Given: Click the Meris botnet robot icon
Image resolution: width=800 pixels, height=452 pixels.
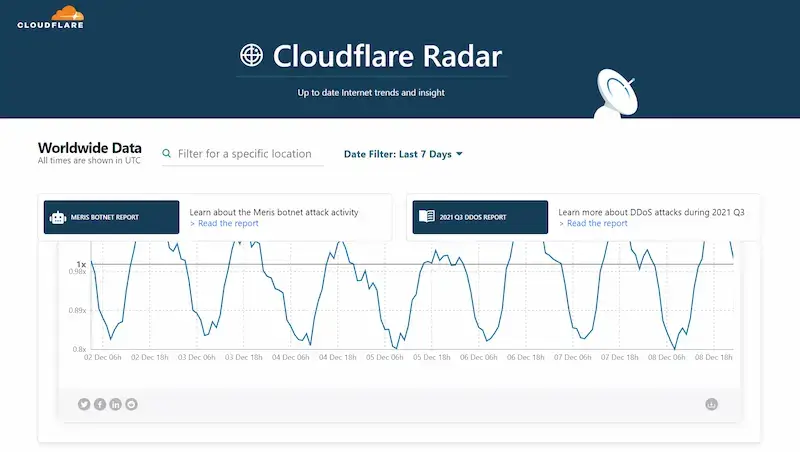Looking at the screenshot, I should (x=59, y=216).
